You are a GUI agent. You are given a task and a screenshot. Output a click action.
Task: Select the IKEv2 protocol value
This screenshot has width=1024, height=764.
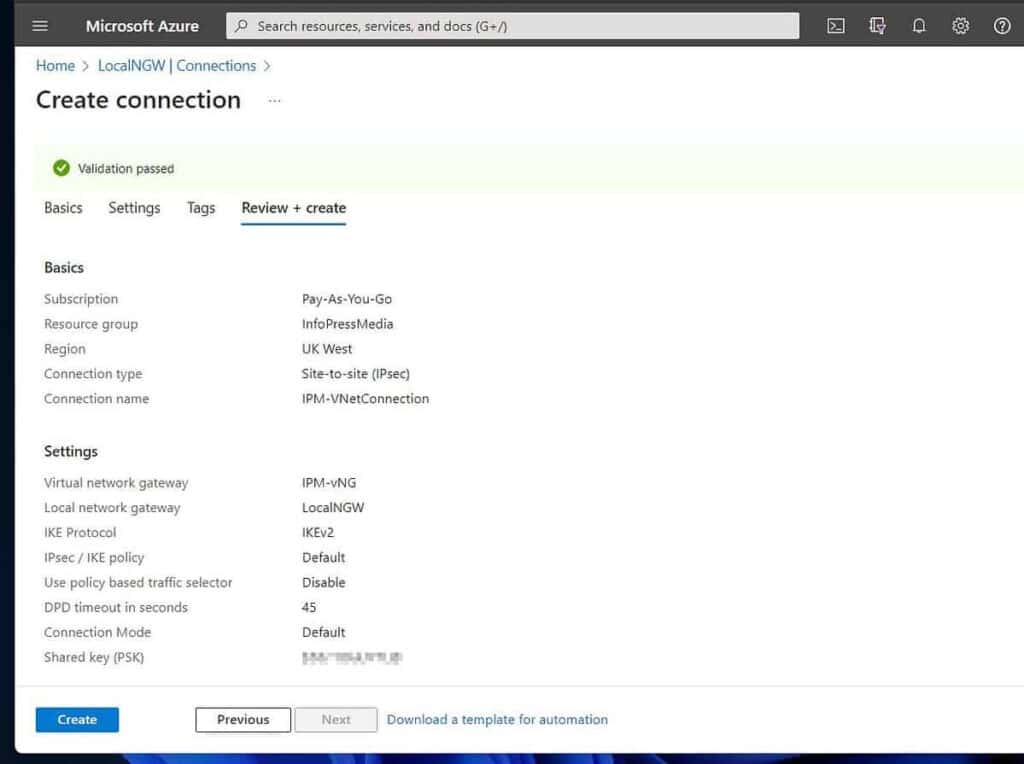[318, 532]
